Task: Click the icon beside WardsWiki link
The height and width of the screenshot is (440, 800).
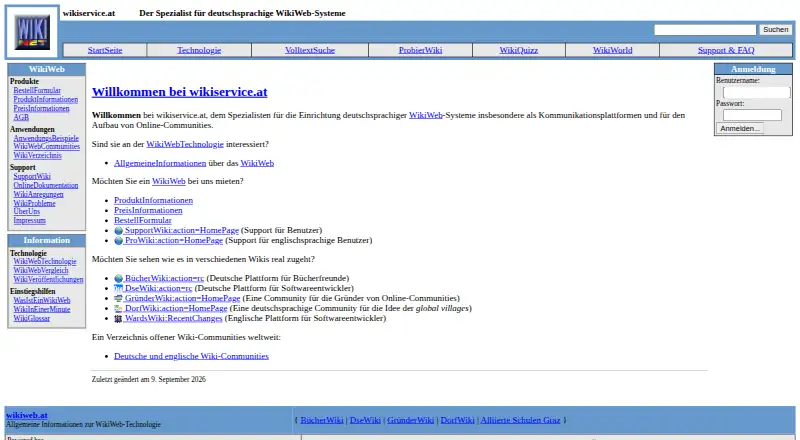Action: point(118,319)
